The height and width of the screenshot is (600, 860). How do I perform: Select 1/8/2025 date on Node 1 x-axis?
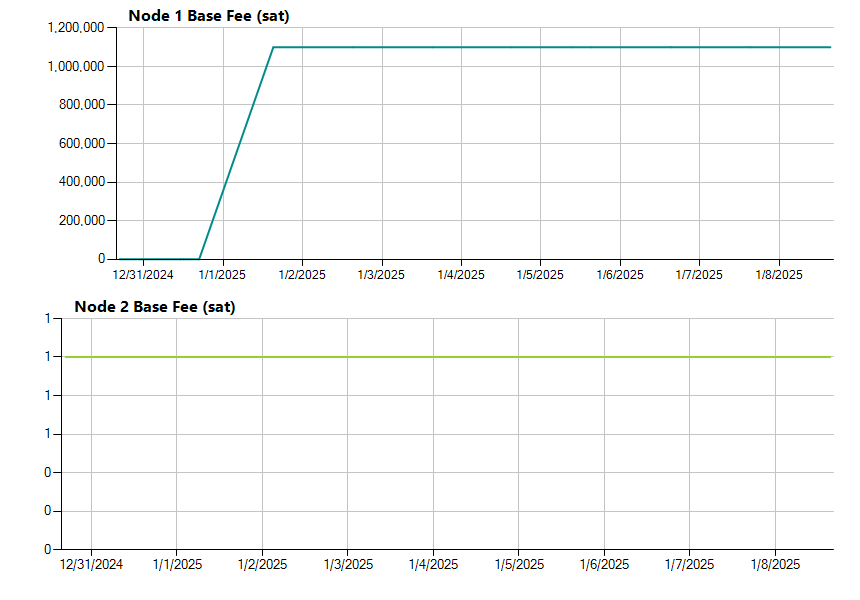[778, 274]
